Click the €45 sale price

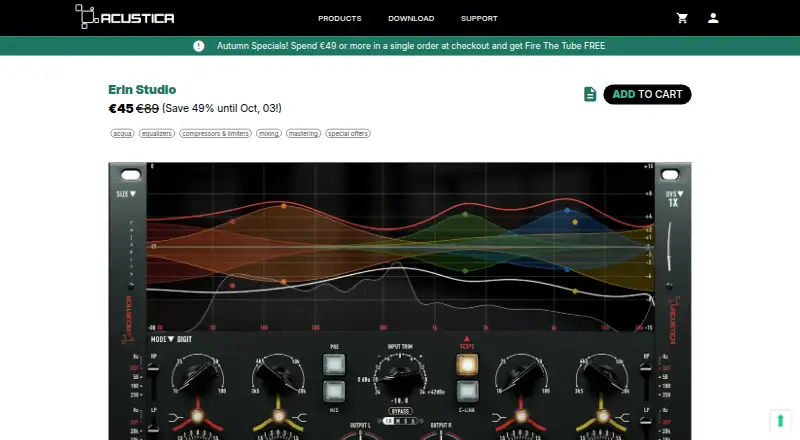121,108
